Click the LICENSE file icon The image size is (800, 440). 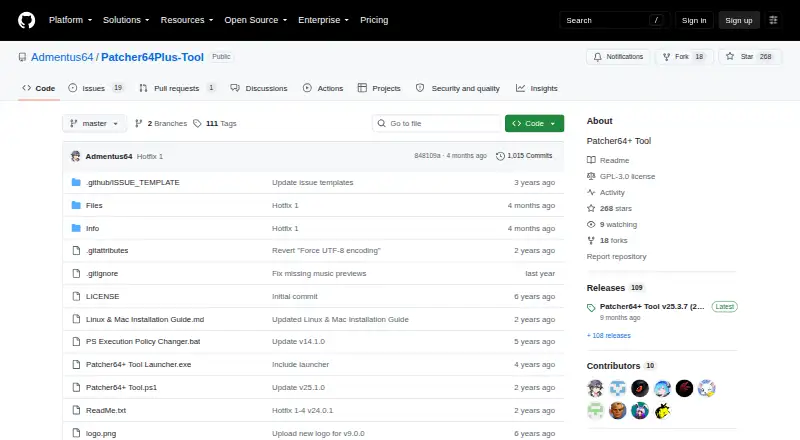76,297
